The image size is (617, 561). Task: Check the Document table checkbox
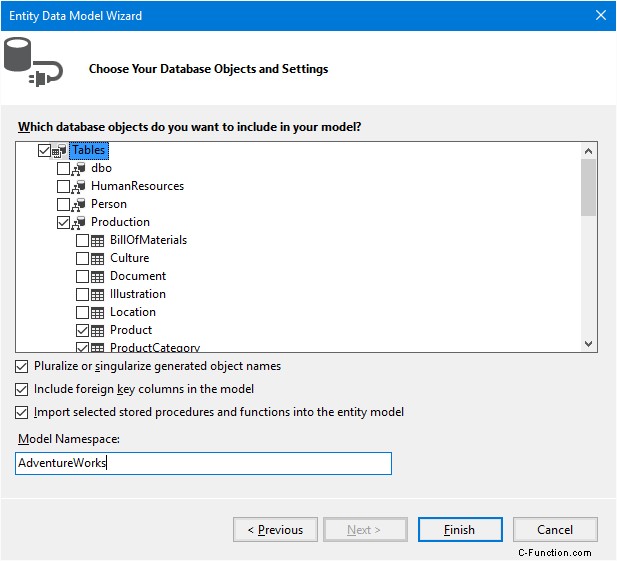coord(82,276)
